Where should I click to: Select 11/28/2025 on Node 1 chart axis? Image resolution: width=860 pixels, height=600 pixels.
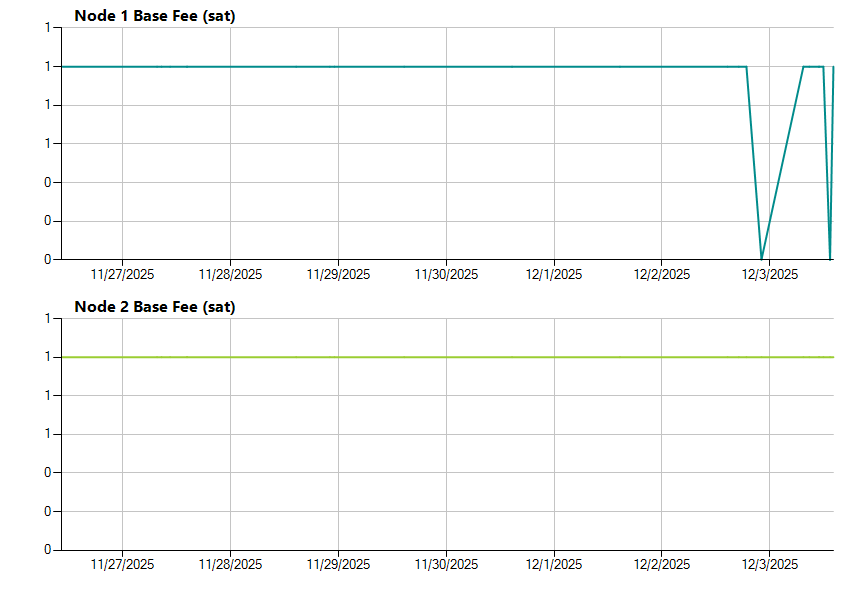coord(230,274)
